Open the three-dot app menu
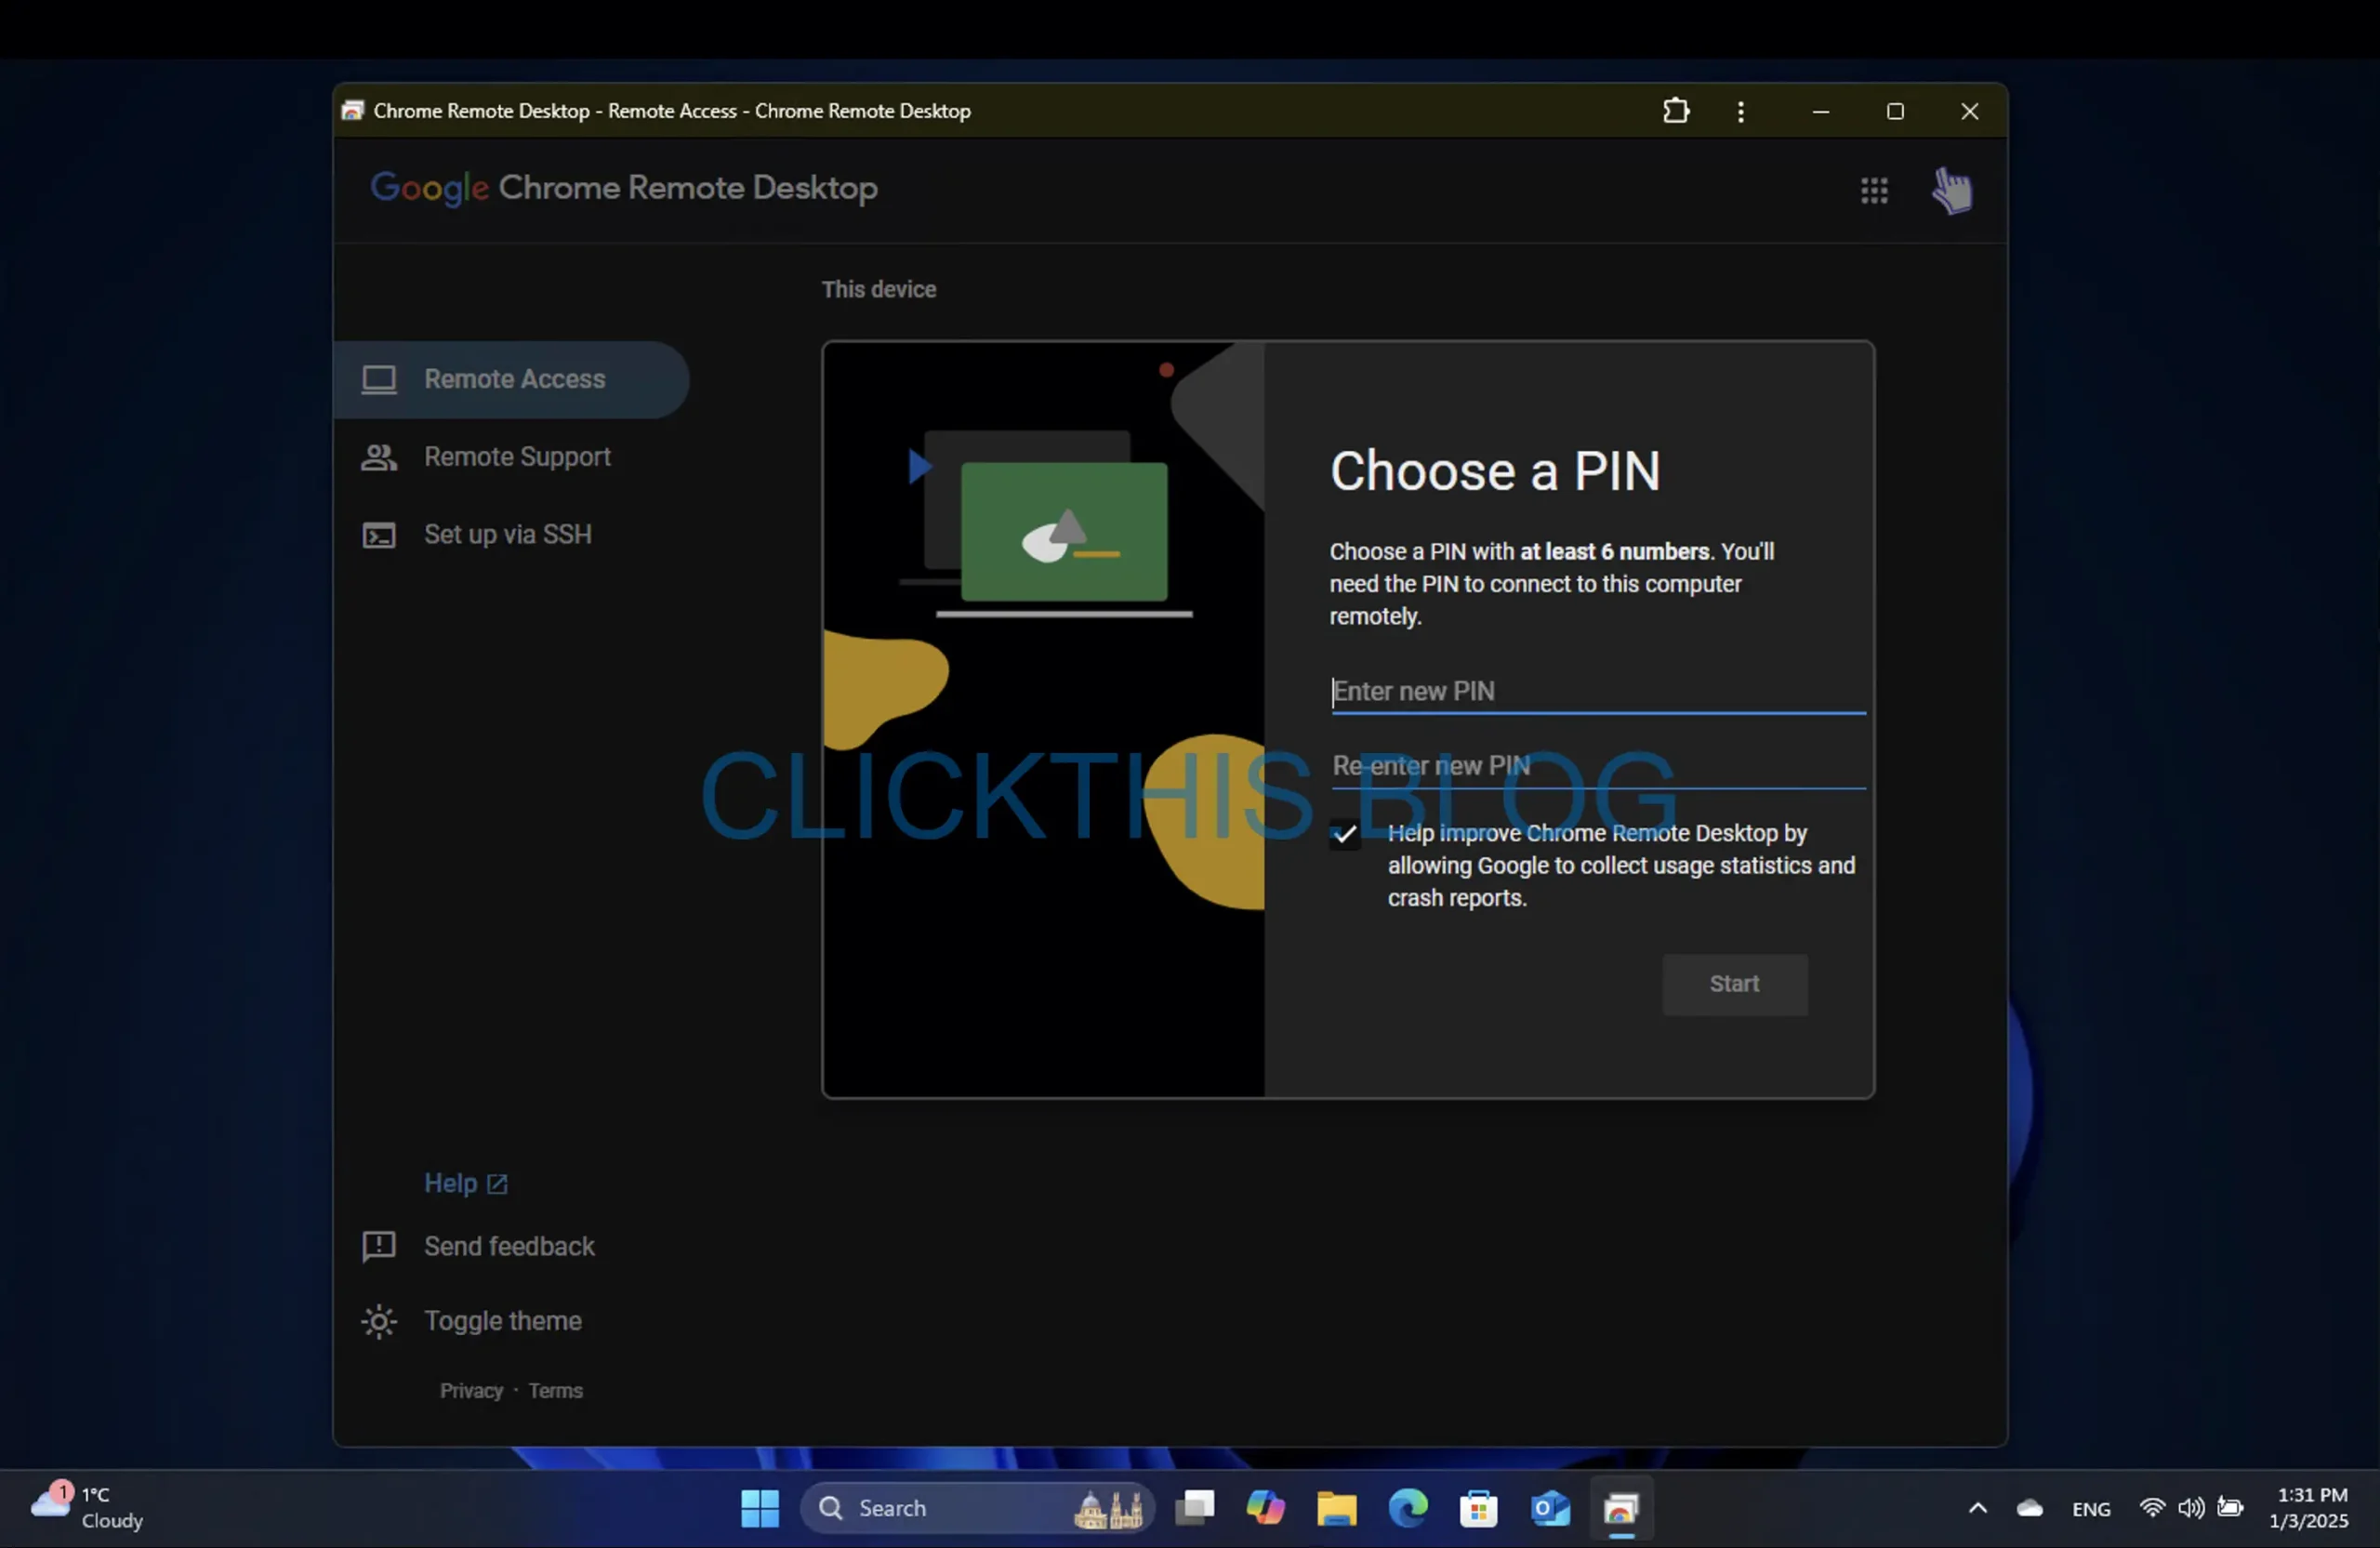This screenshot has width=2380, height=1548. [x=1741, y=111]
